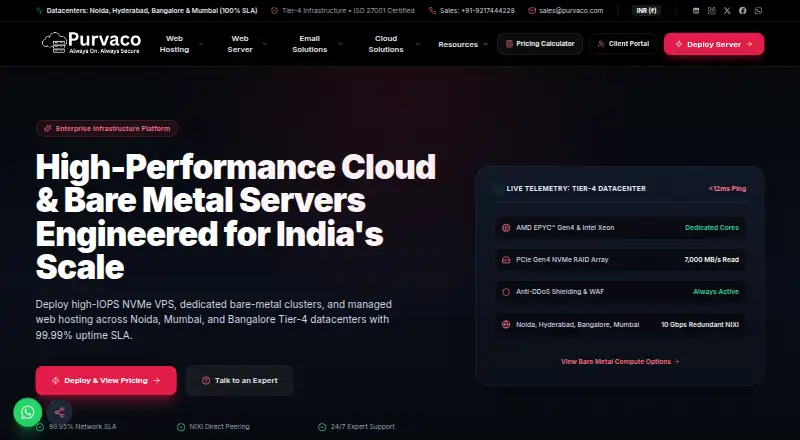
Task: Expand the Resources menu chevron
Action: pos(485,44)
